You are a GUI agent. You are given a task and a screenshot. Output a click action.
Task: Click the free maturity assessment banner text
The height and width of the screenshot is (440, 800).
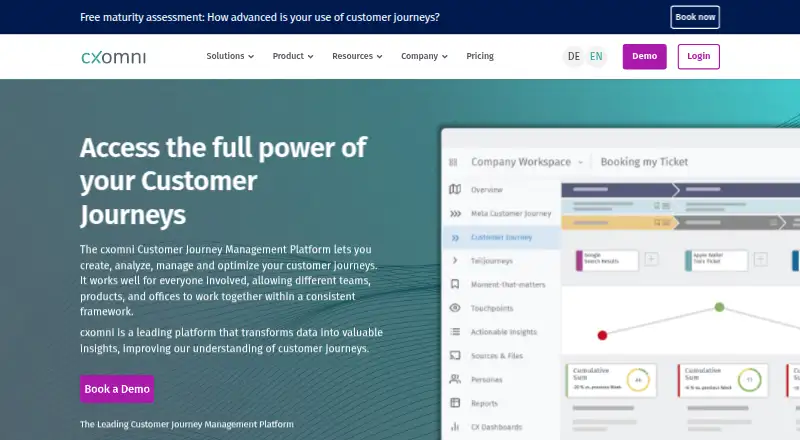260,17
